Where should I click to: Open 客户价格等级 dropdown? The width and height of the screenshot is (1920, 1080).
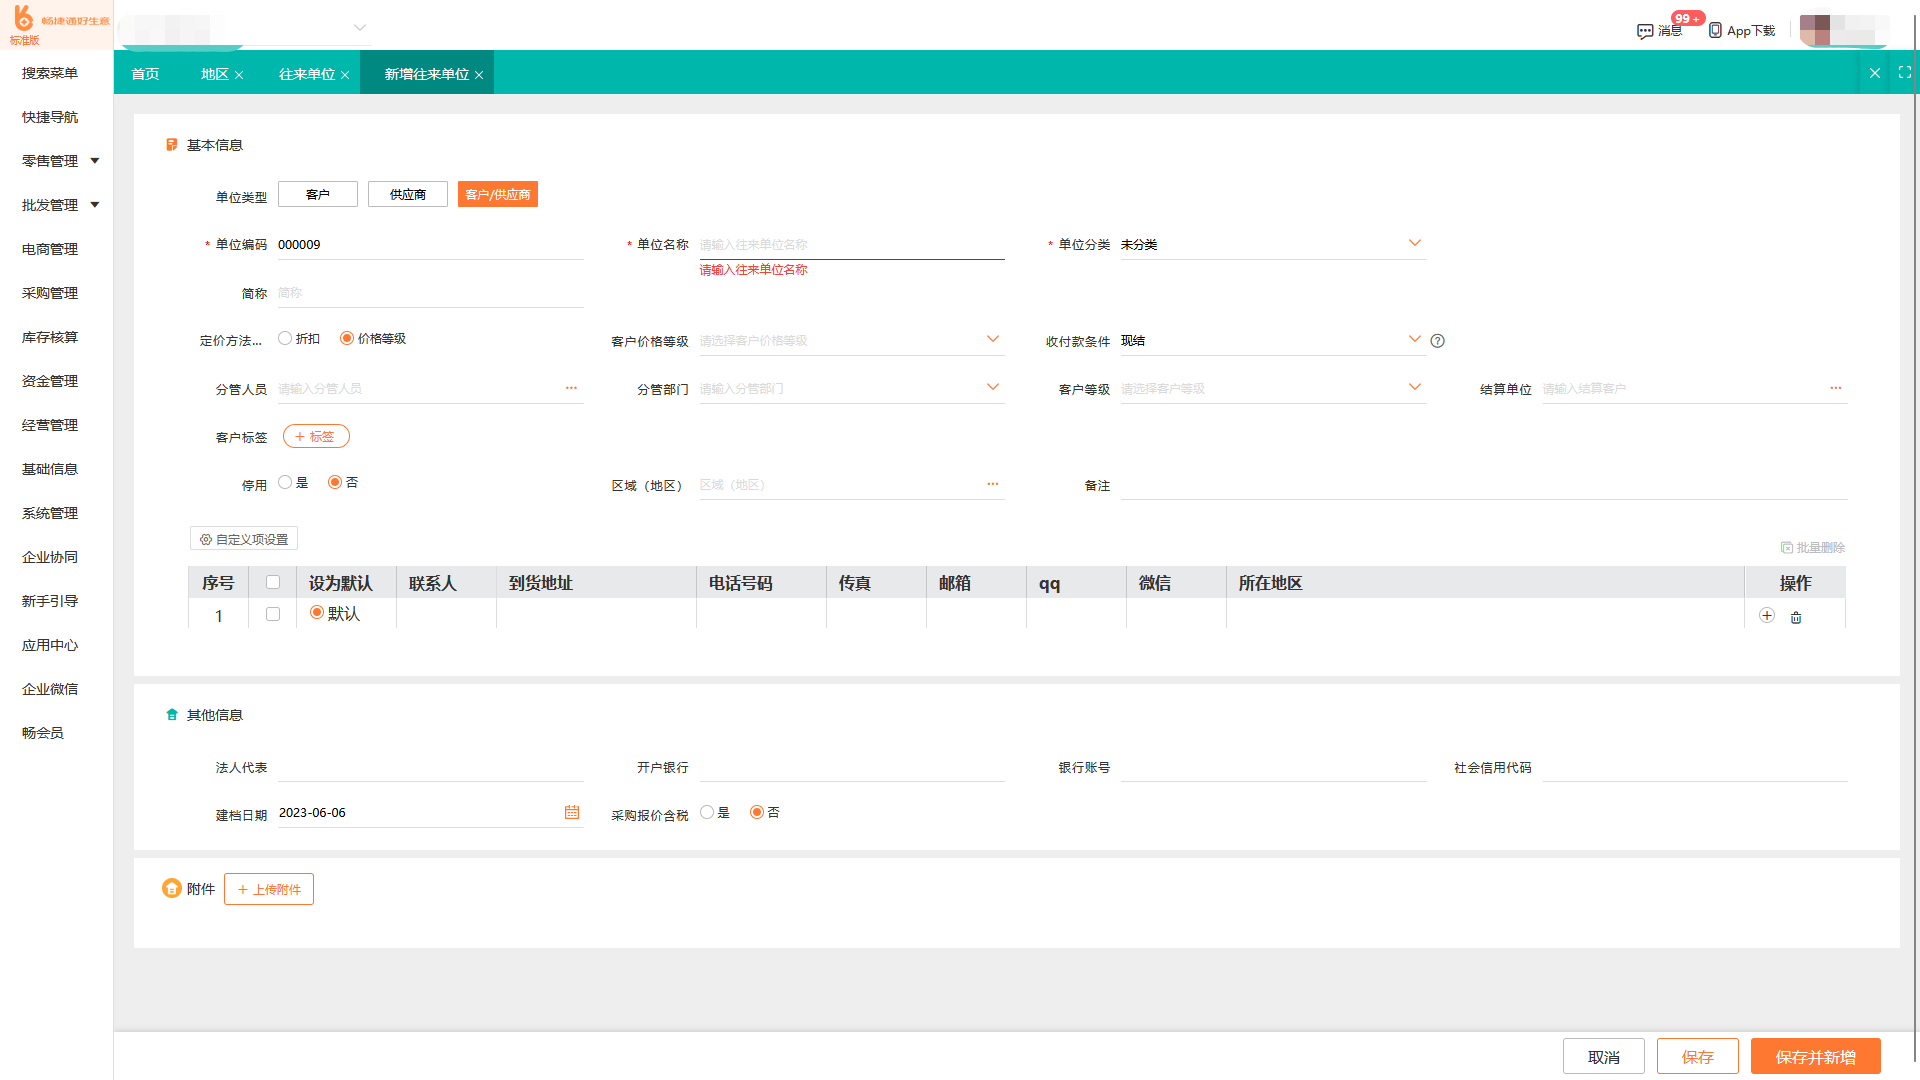(993, 340)
